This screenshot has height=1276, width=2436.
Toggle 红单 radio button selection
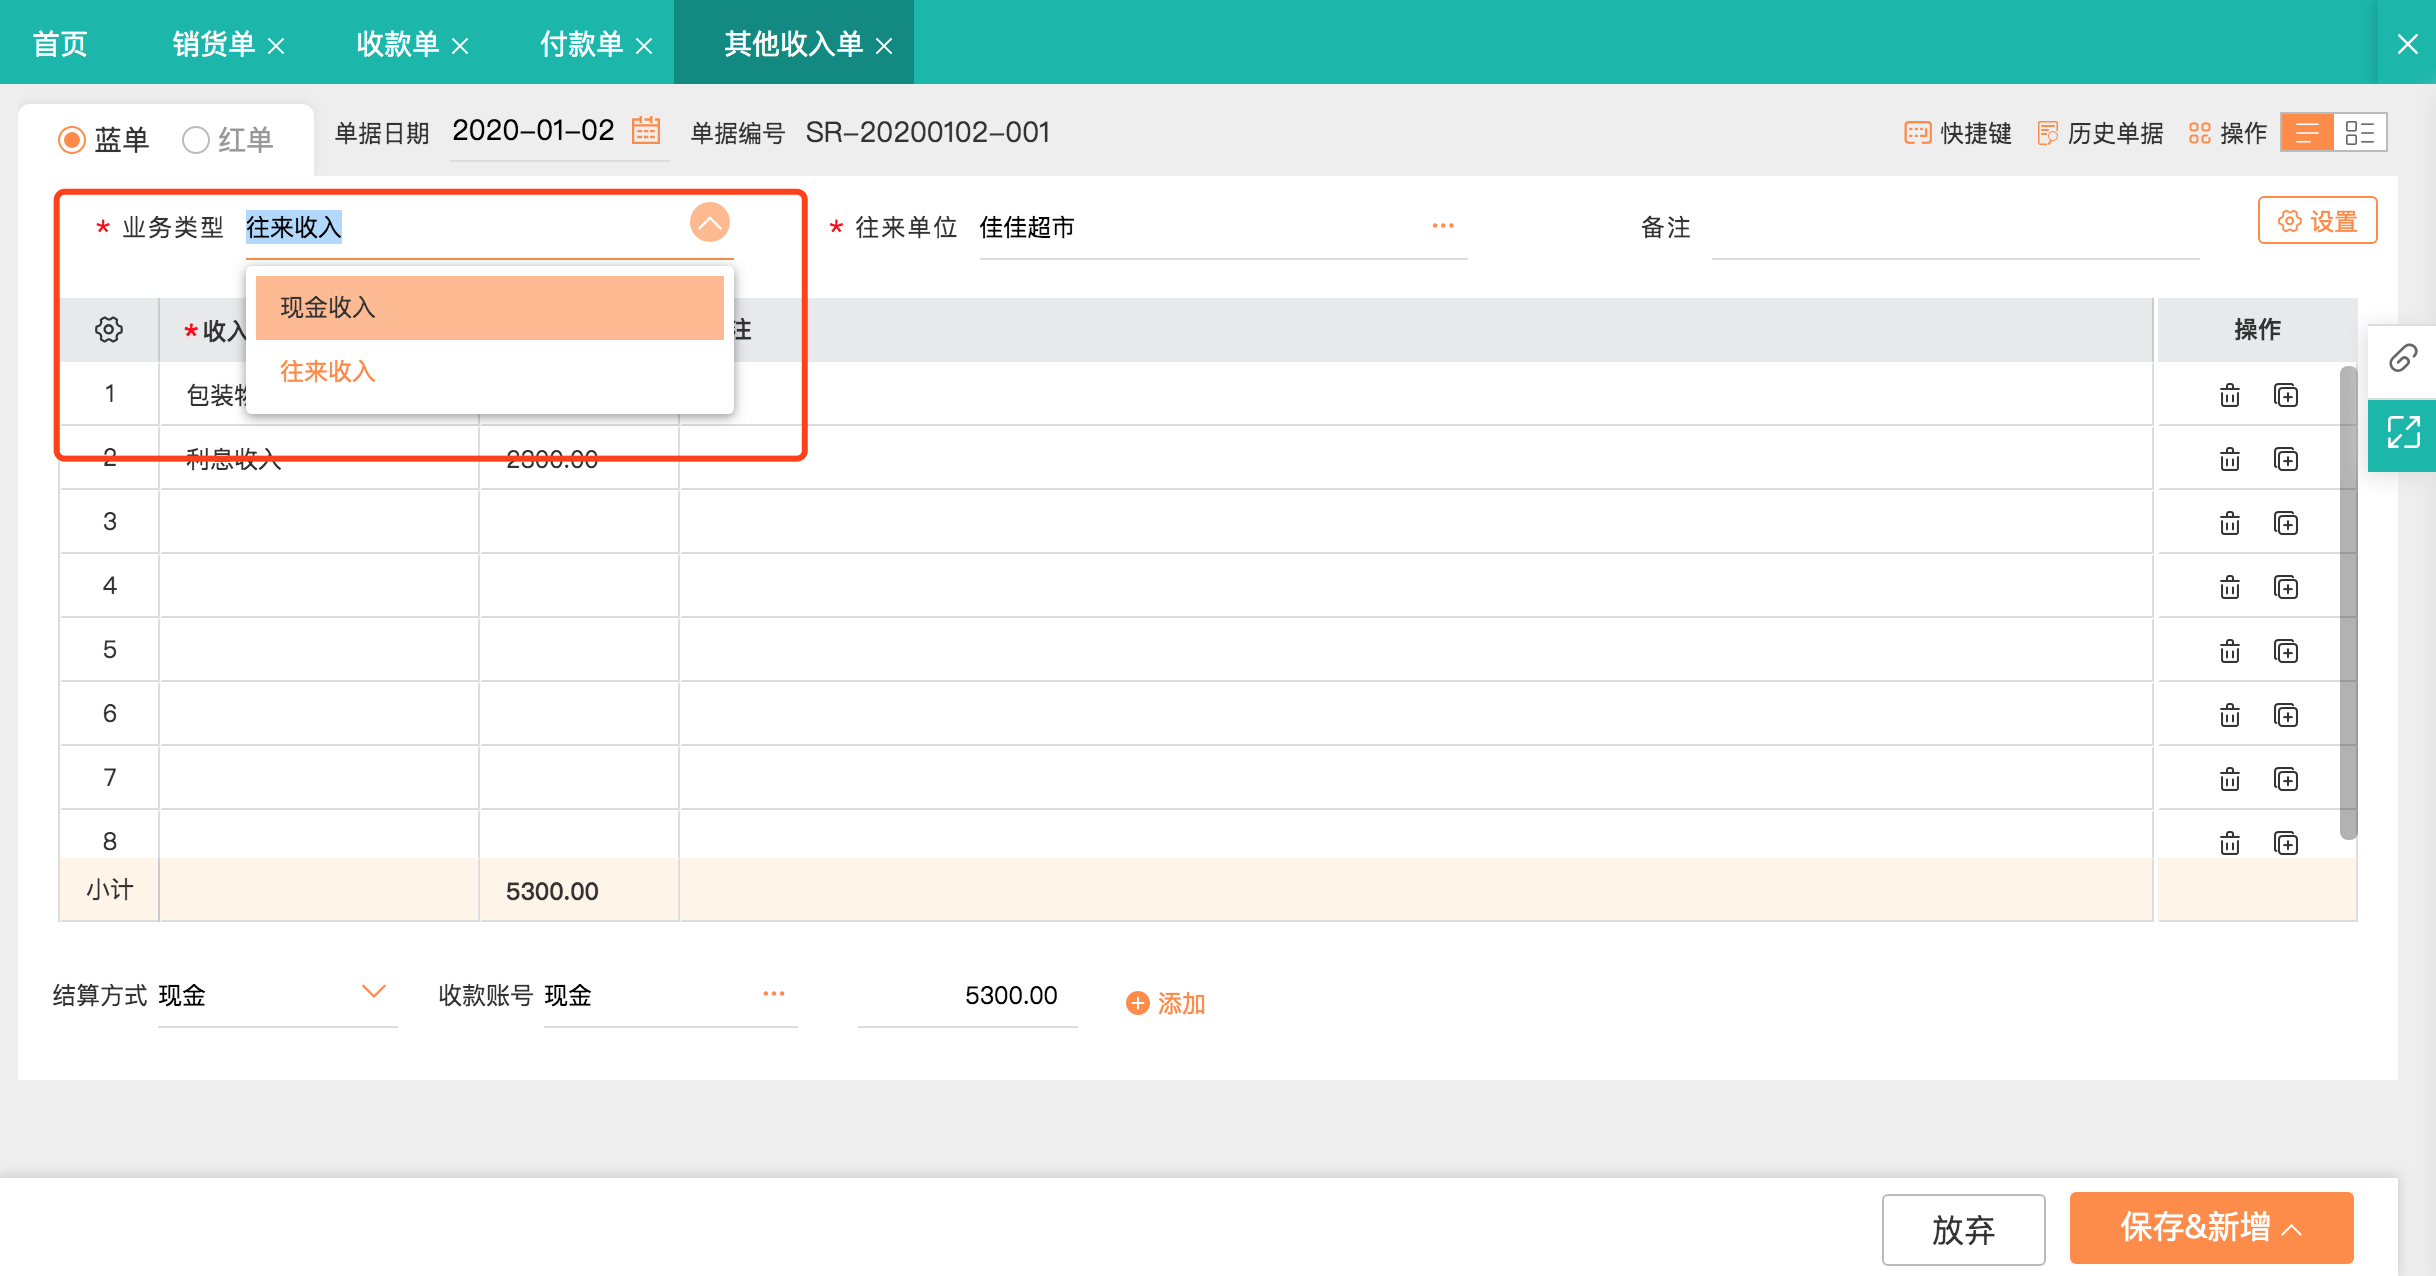(x=197, y=137)
